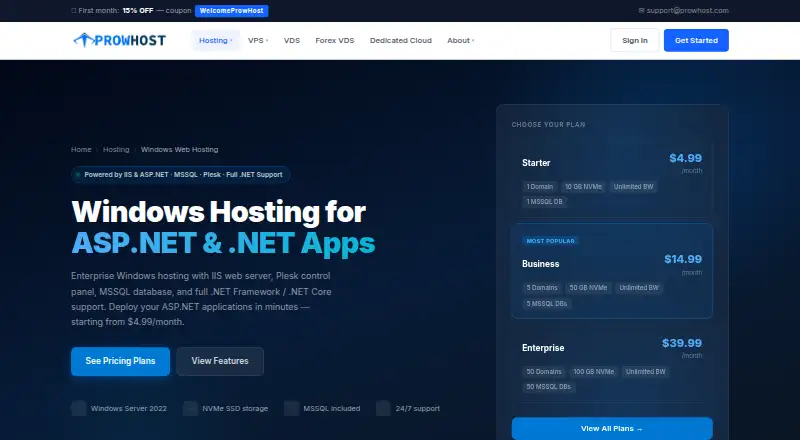800x440 pixels.
Task: Click the Powered by IIS & ASP.NET badge
Action: click(x=181, y=175)
